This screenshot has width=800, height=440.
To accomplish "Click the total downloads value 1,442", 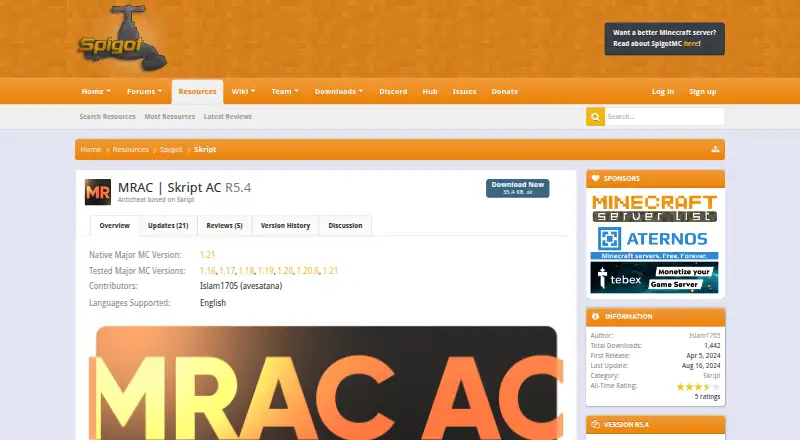I will (x=712, y=346).
